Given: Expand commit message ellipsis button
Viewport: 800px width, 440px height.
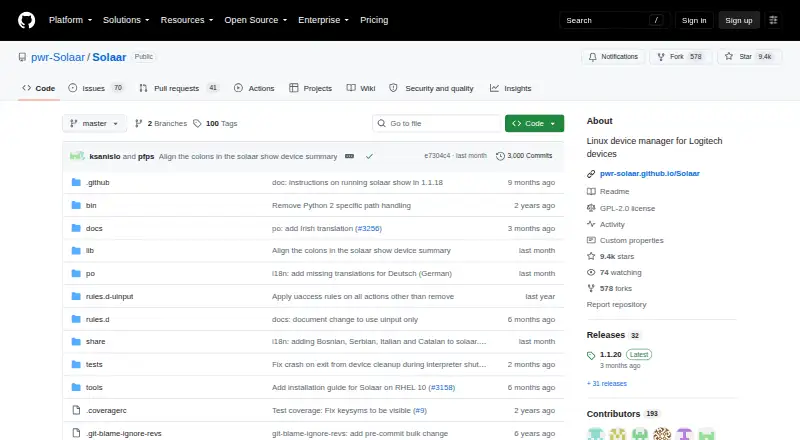Looking at the screenshot, I should (x=349, y=156).
